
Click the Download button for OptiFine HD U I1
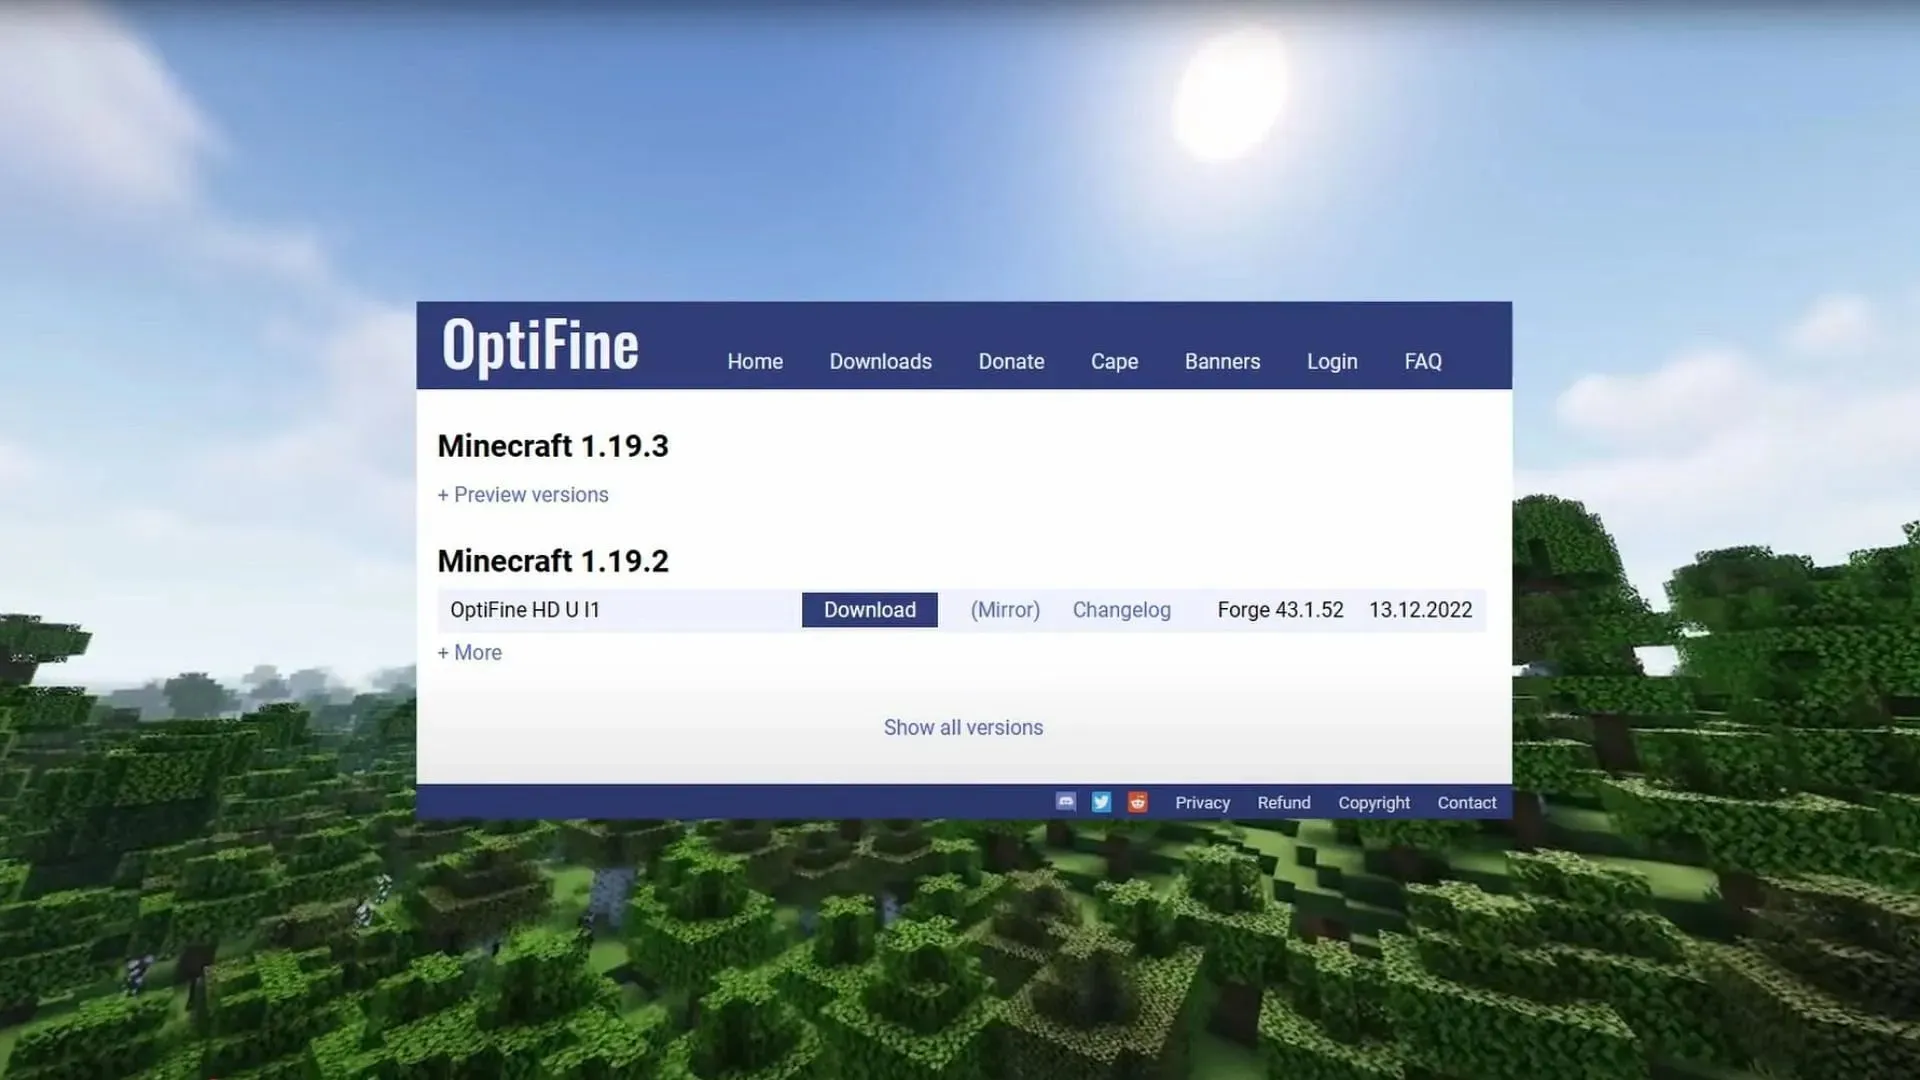[x=870, y=609]
